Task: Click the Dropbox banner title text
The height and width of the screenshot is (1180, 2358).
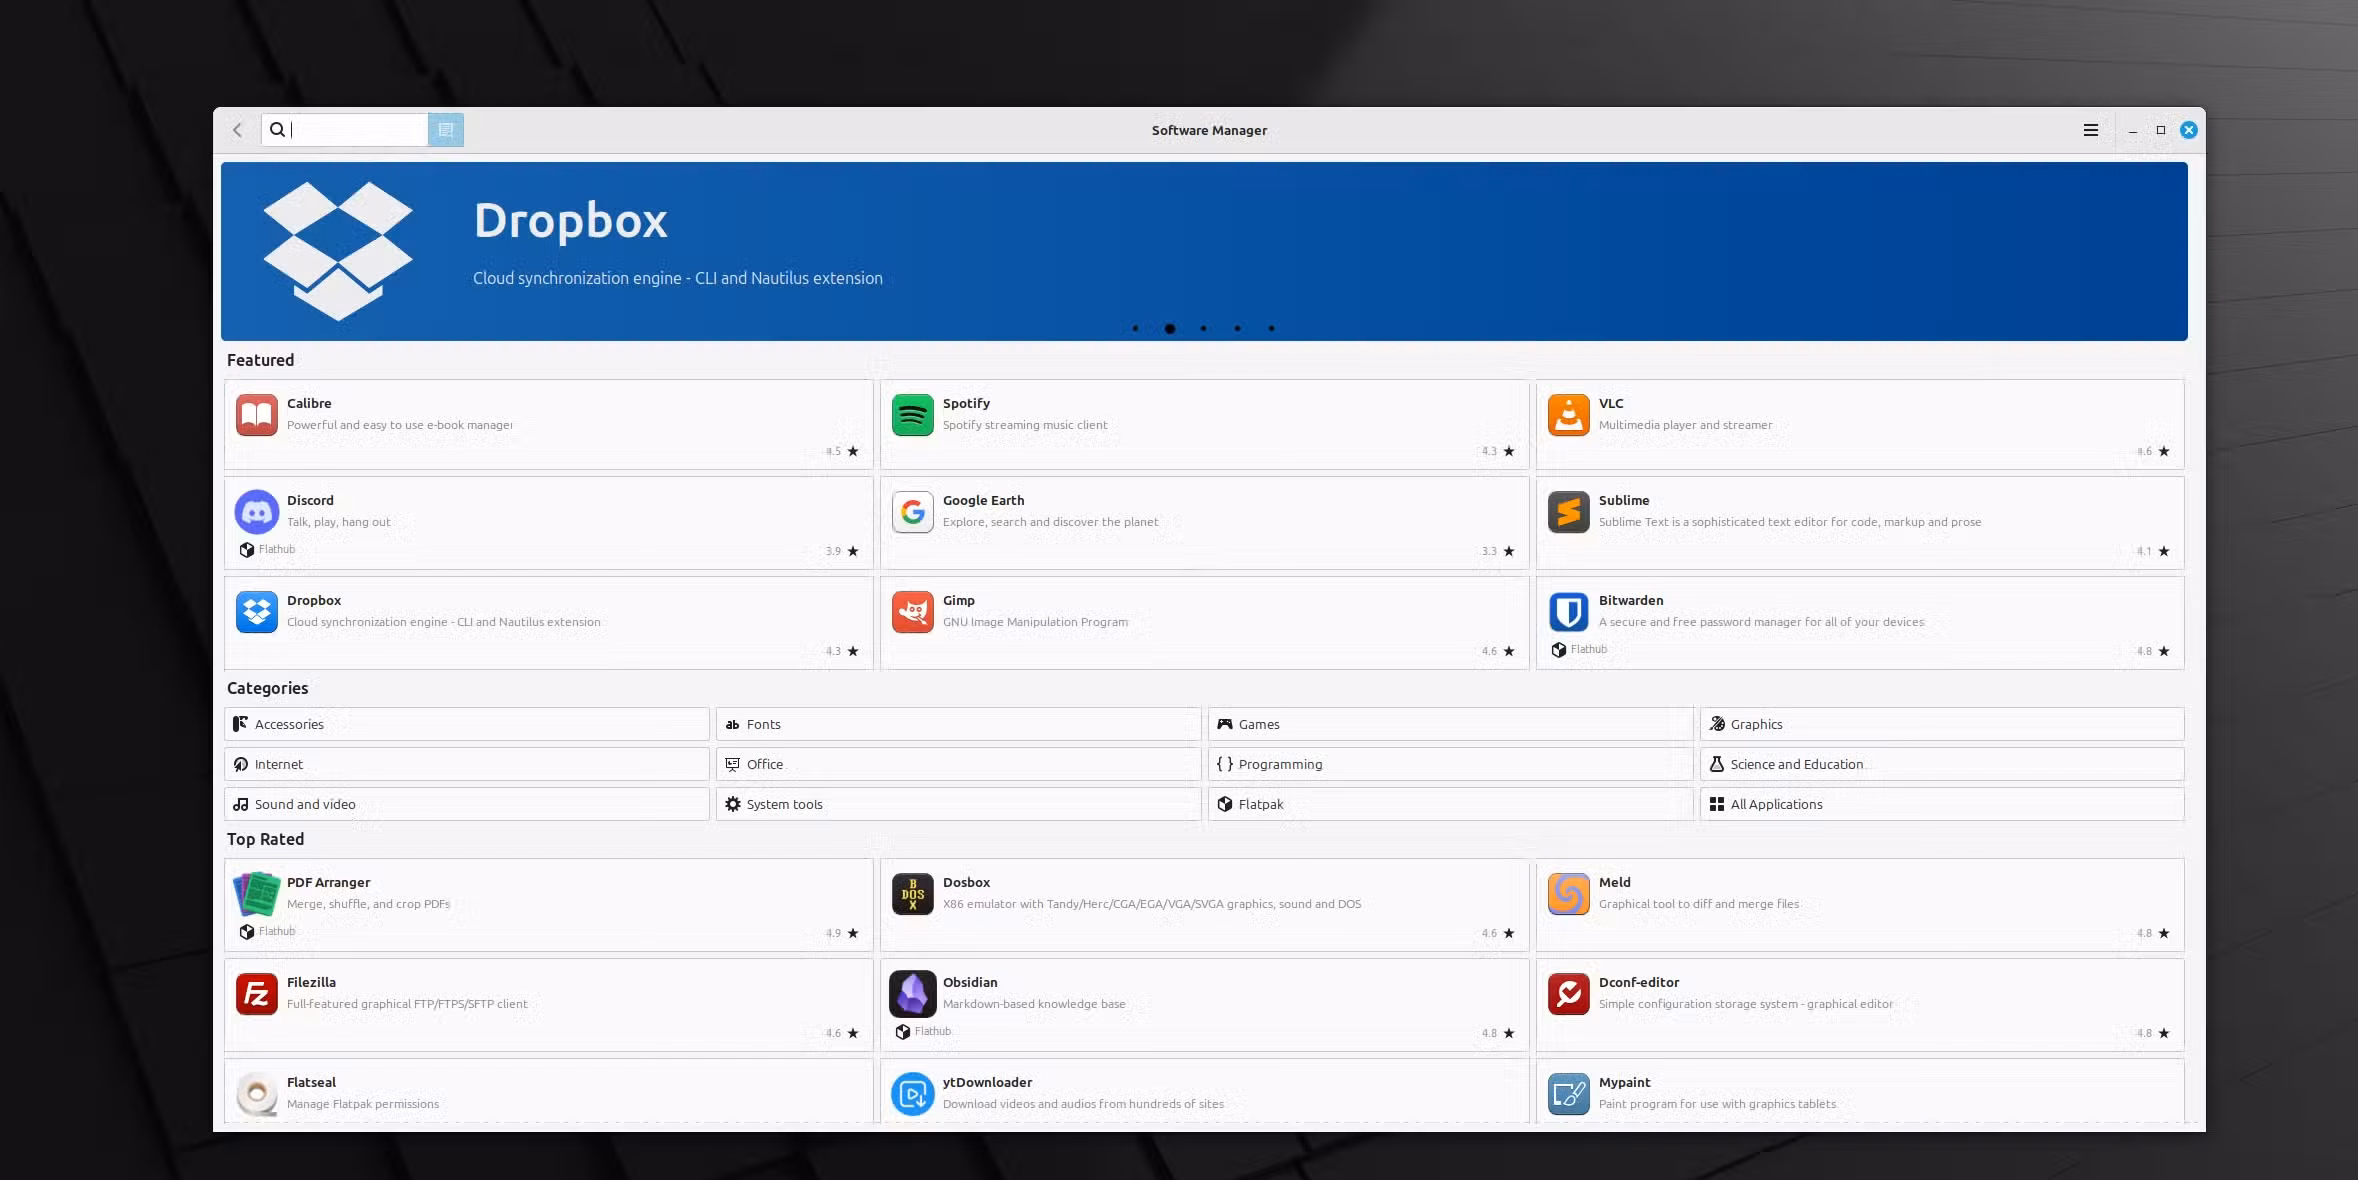Action: pyautogui.click(x=570, y=221)
